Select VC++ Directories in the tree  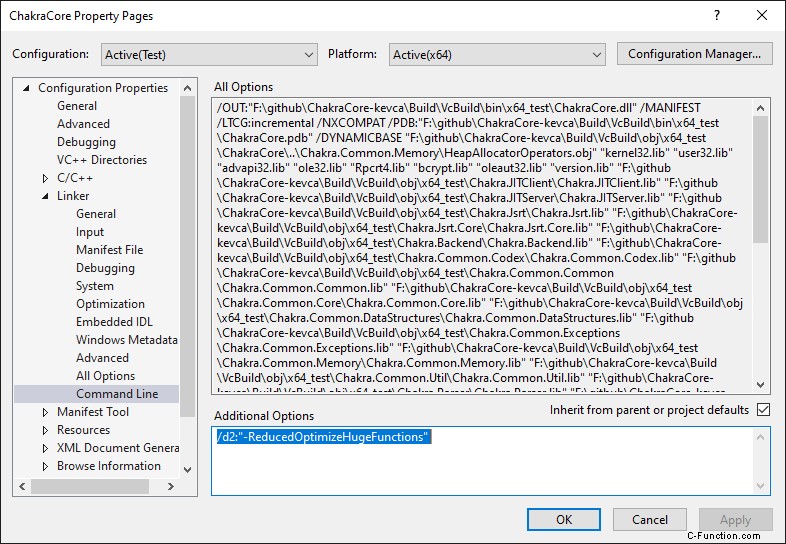pos(101,160)
